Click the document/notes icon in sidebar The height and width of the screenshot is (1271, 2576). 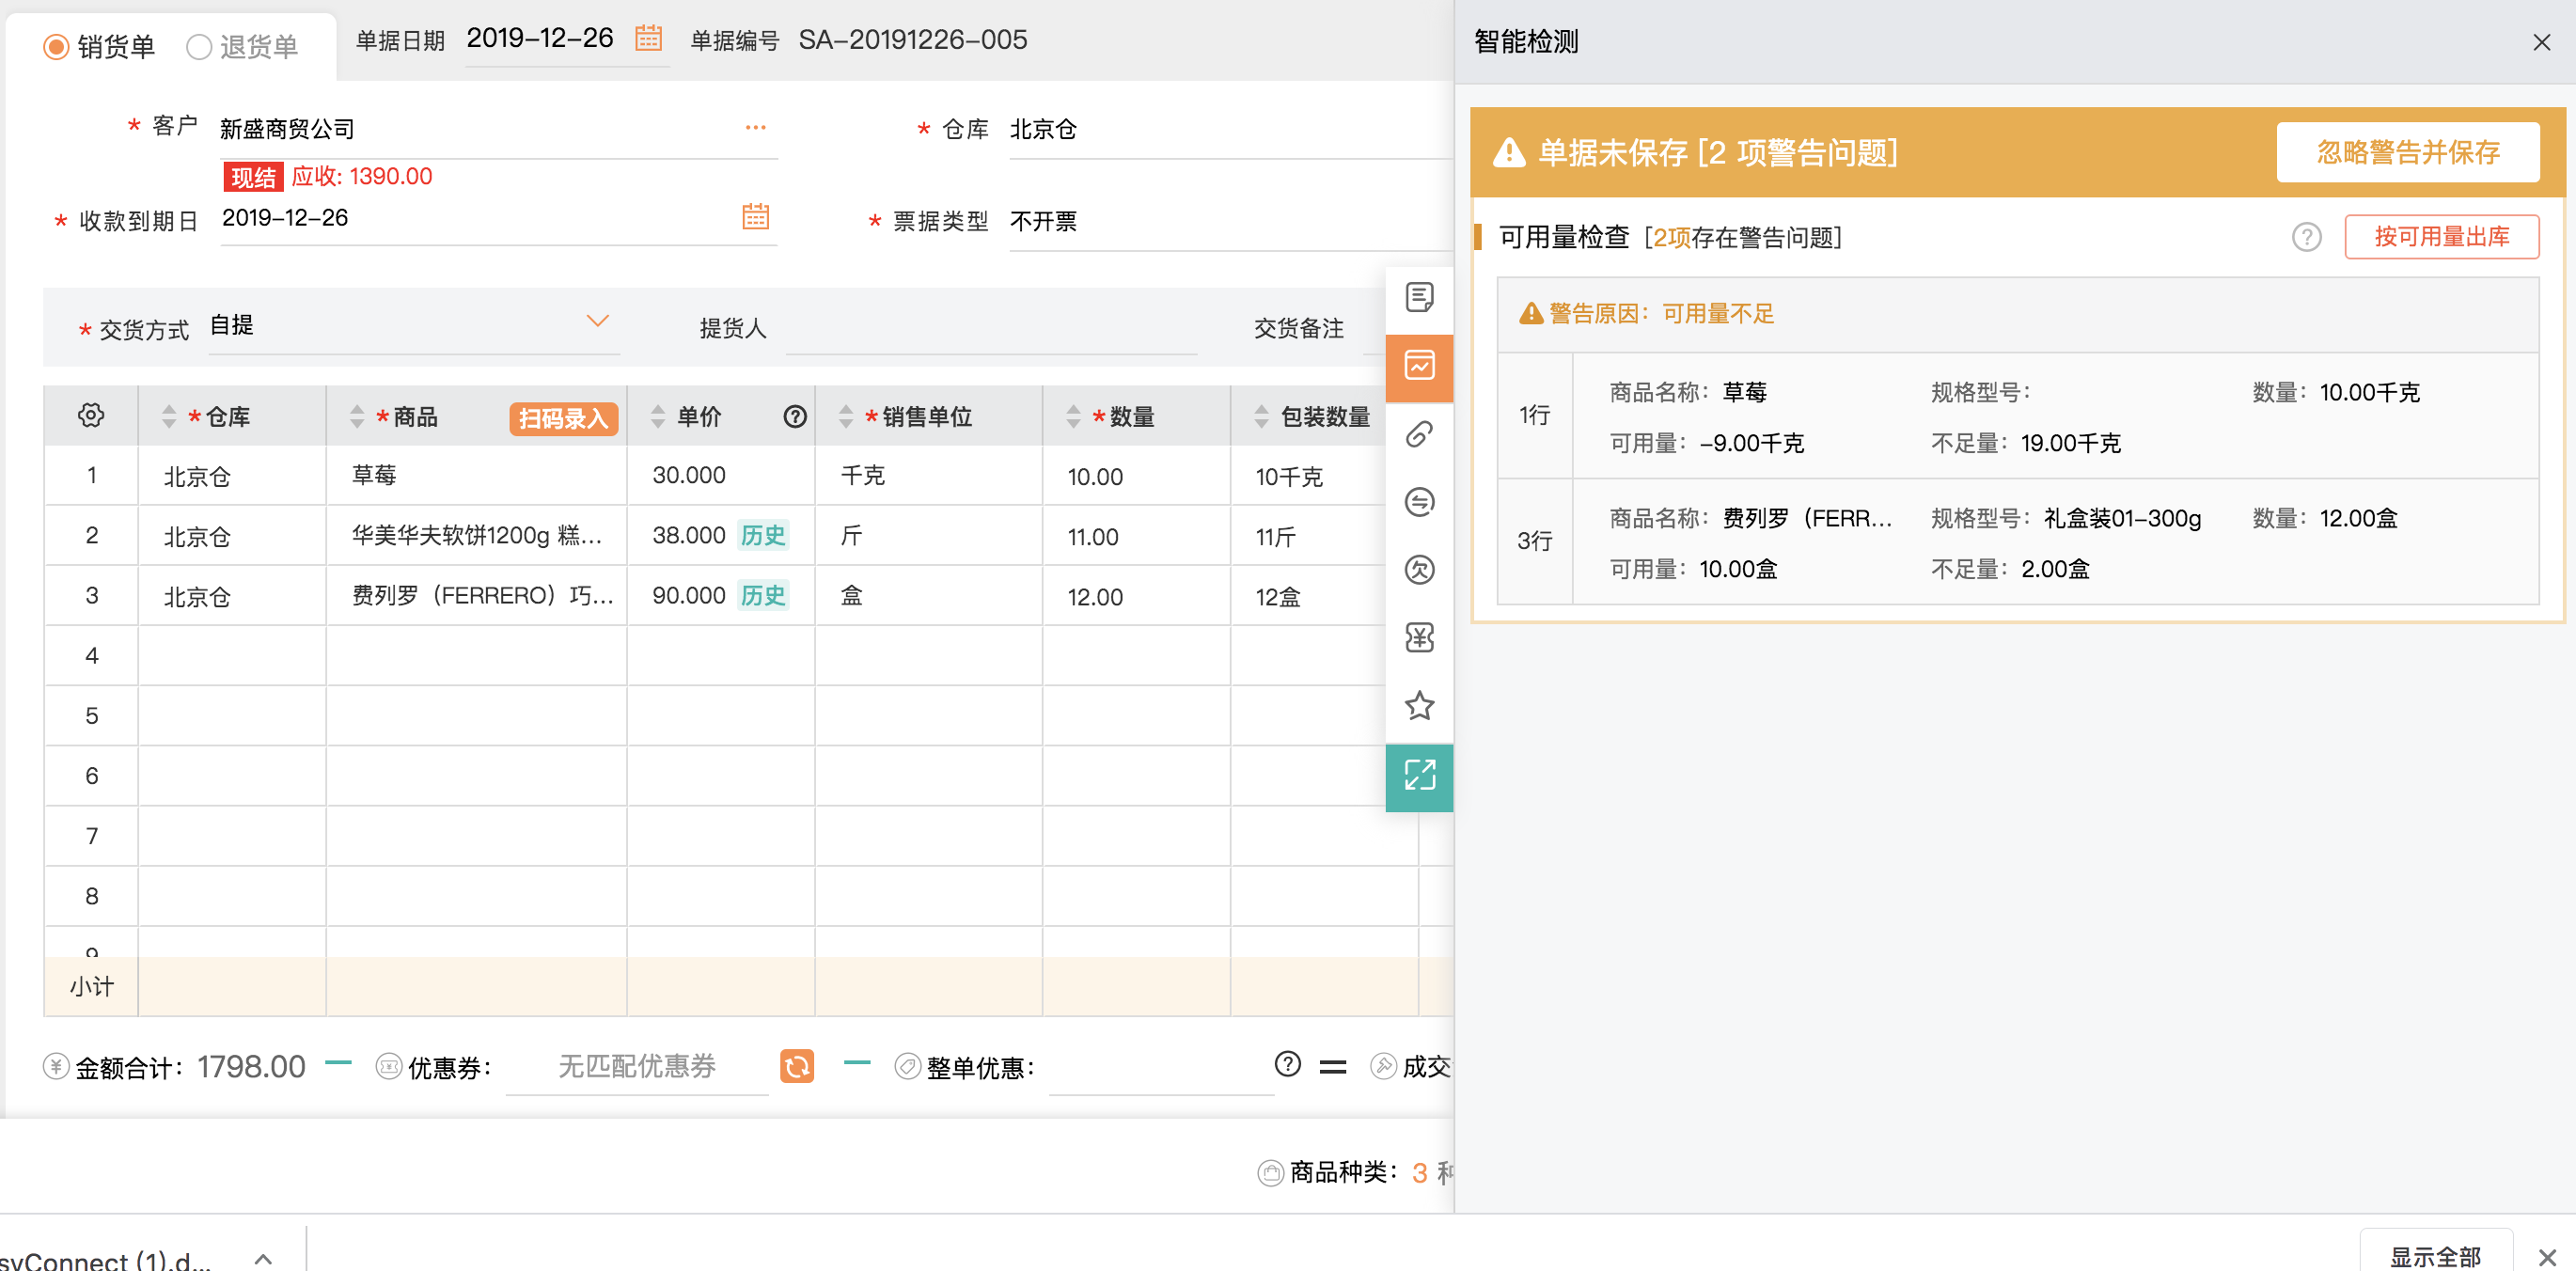(1416, 295)
